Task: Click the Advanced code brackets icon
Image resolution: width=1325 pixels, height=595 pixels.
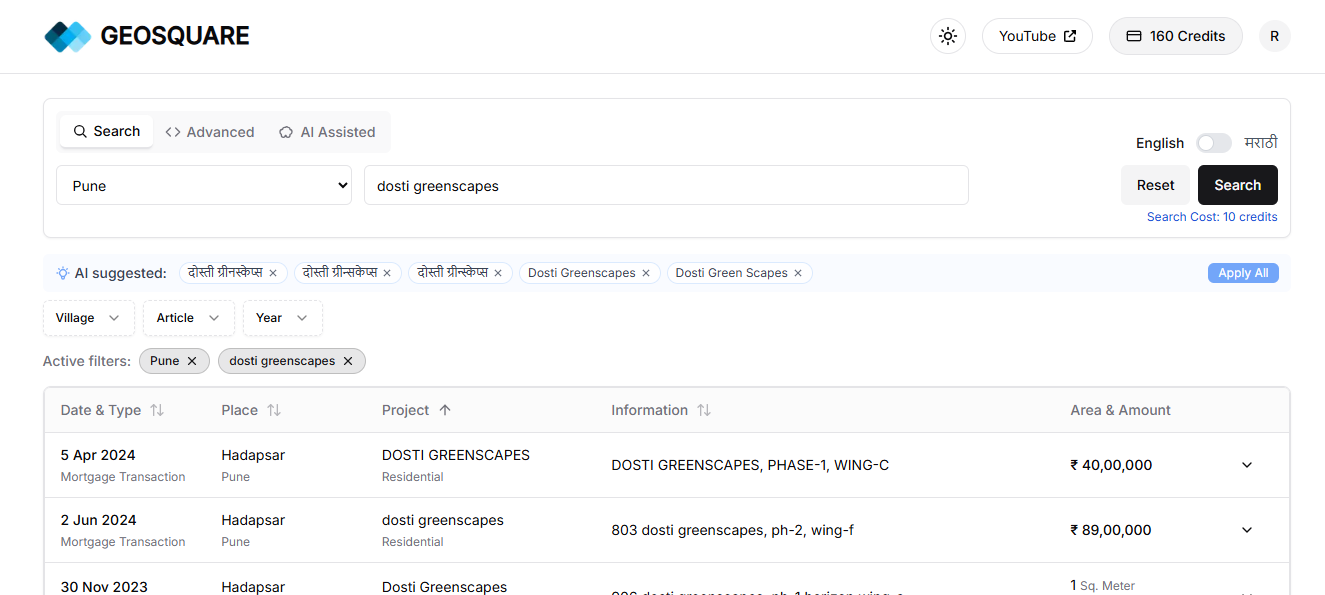Action: point(172,131)
